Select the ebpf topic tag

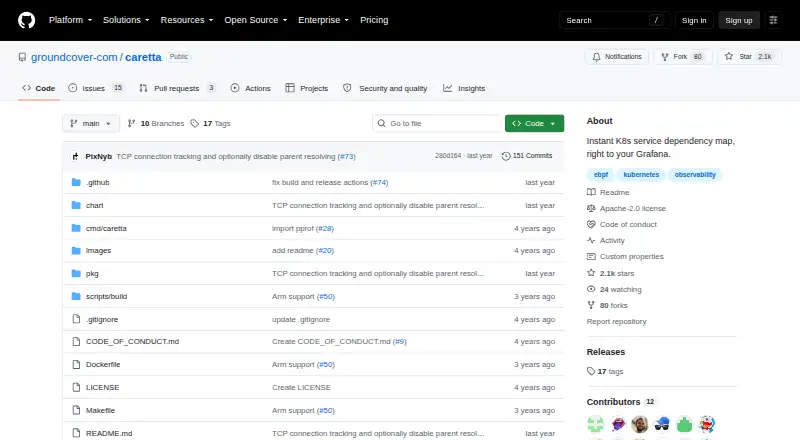pyautogui.click(x=601, y=175)
